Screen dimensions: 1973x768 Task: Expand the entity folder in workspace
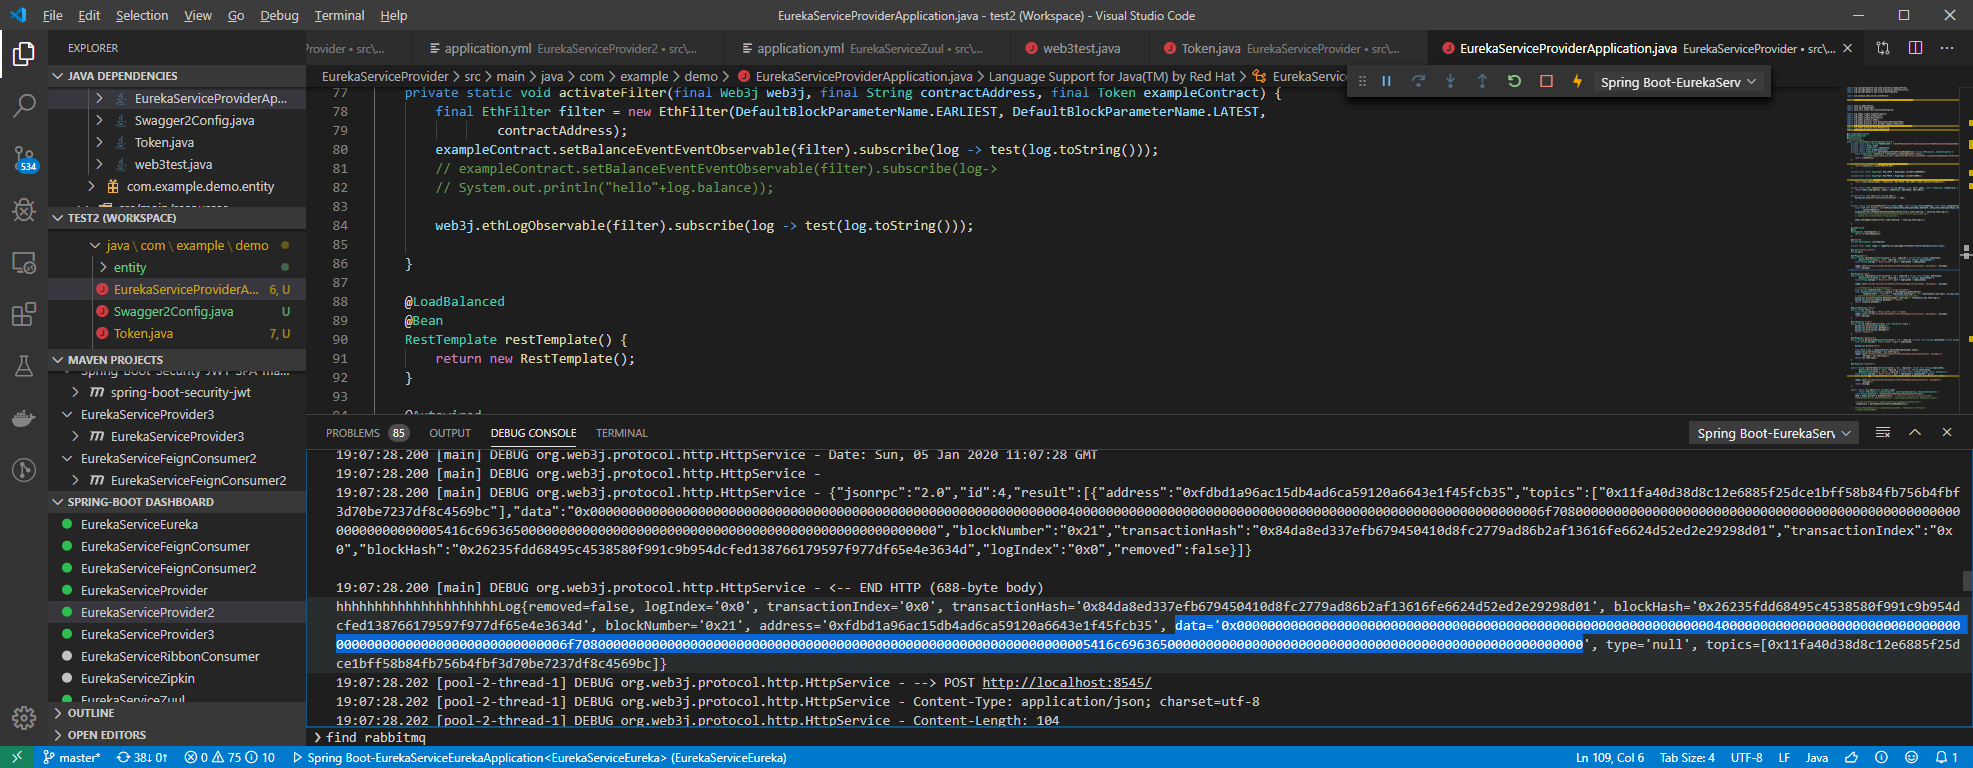[x=129, y=267]
